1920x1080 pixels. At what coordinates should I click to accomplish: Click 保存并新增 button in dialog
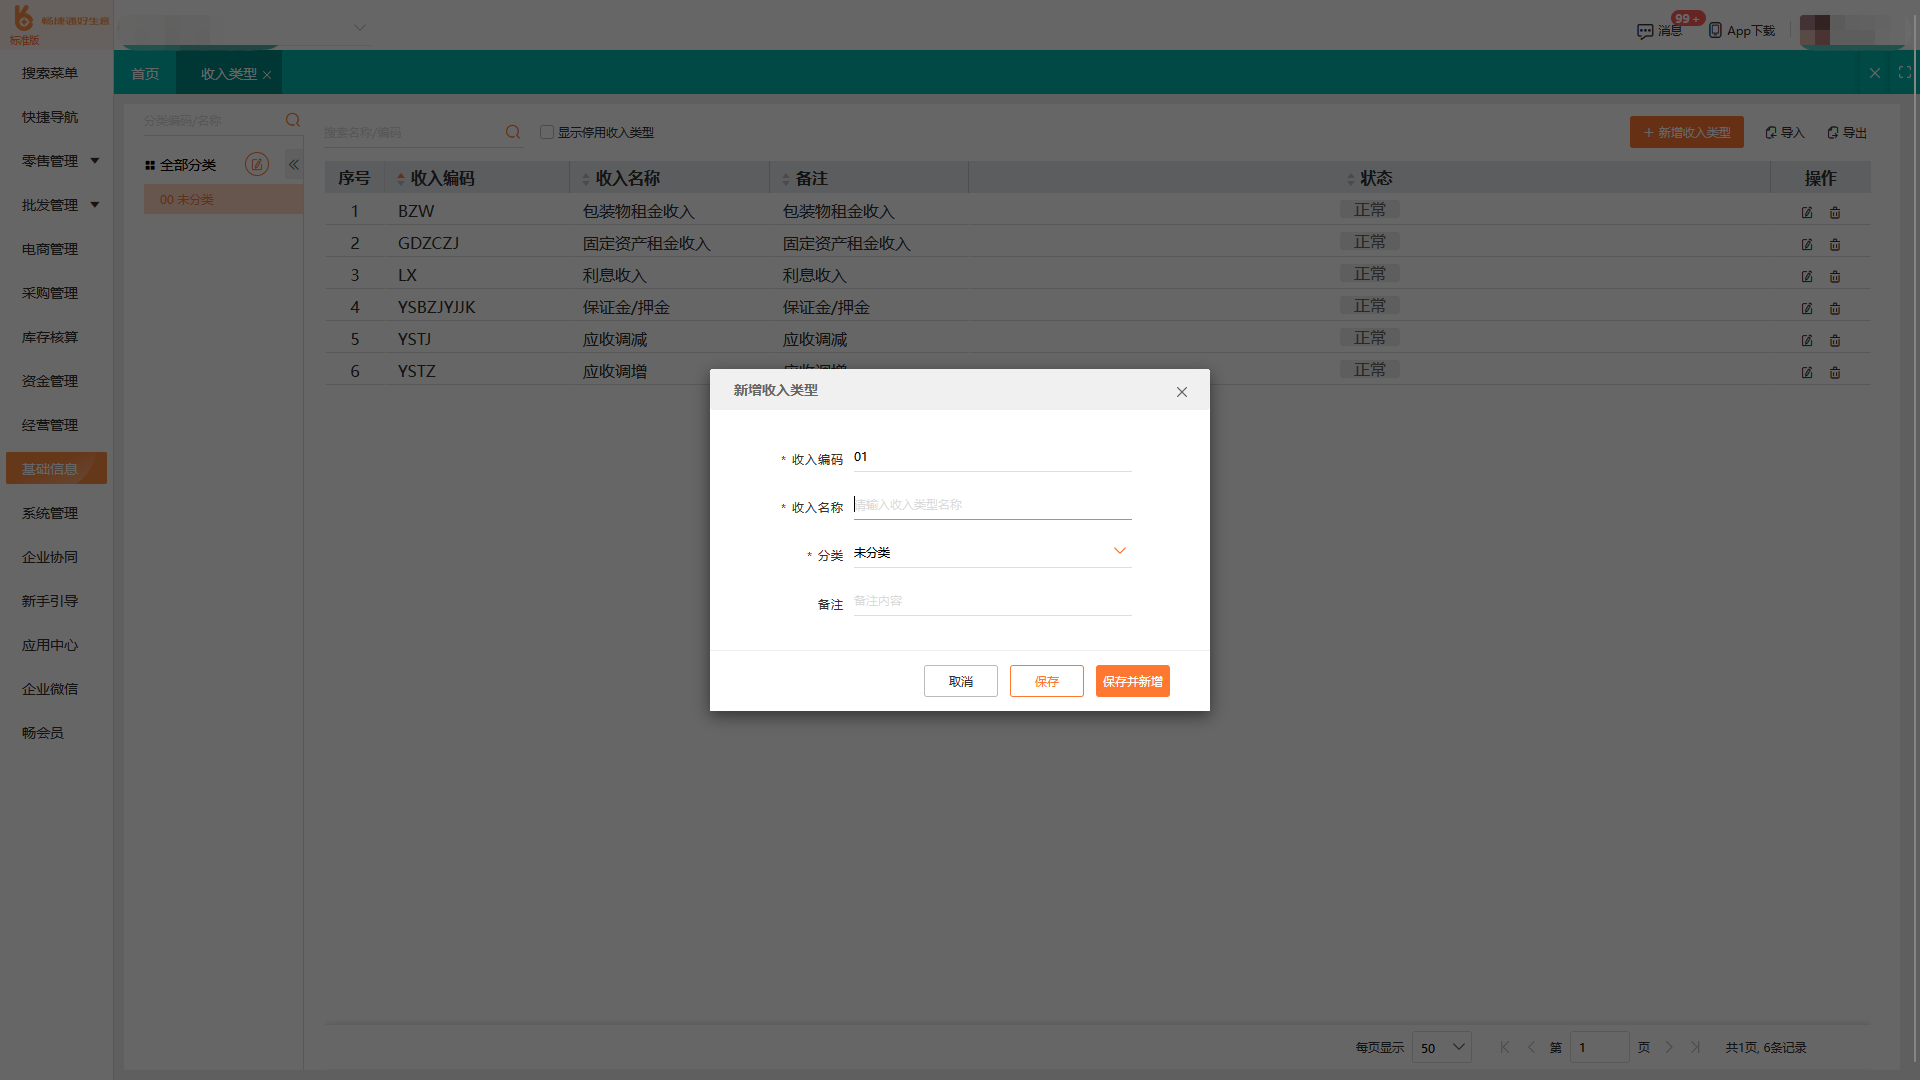pos(1131,680)
